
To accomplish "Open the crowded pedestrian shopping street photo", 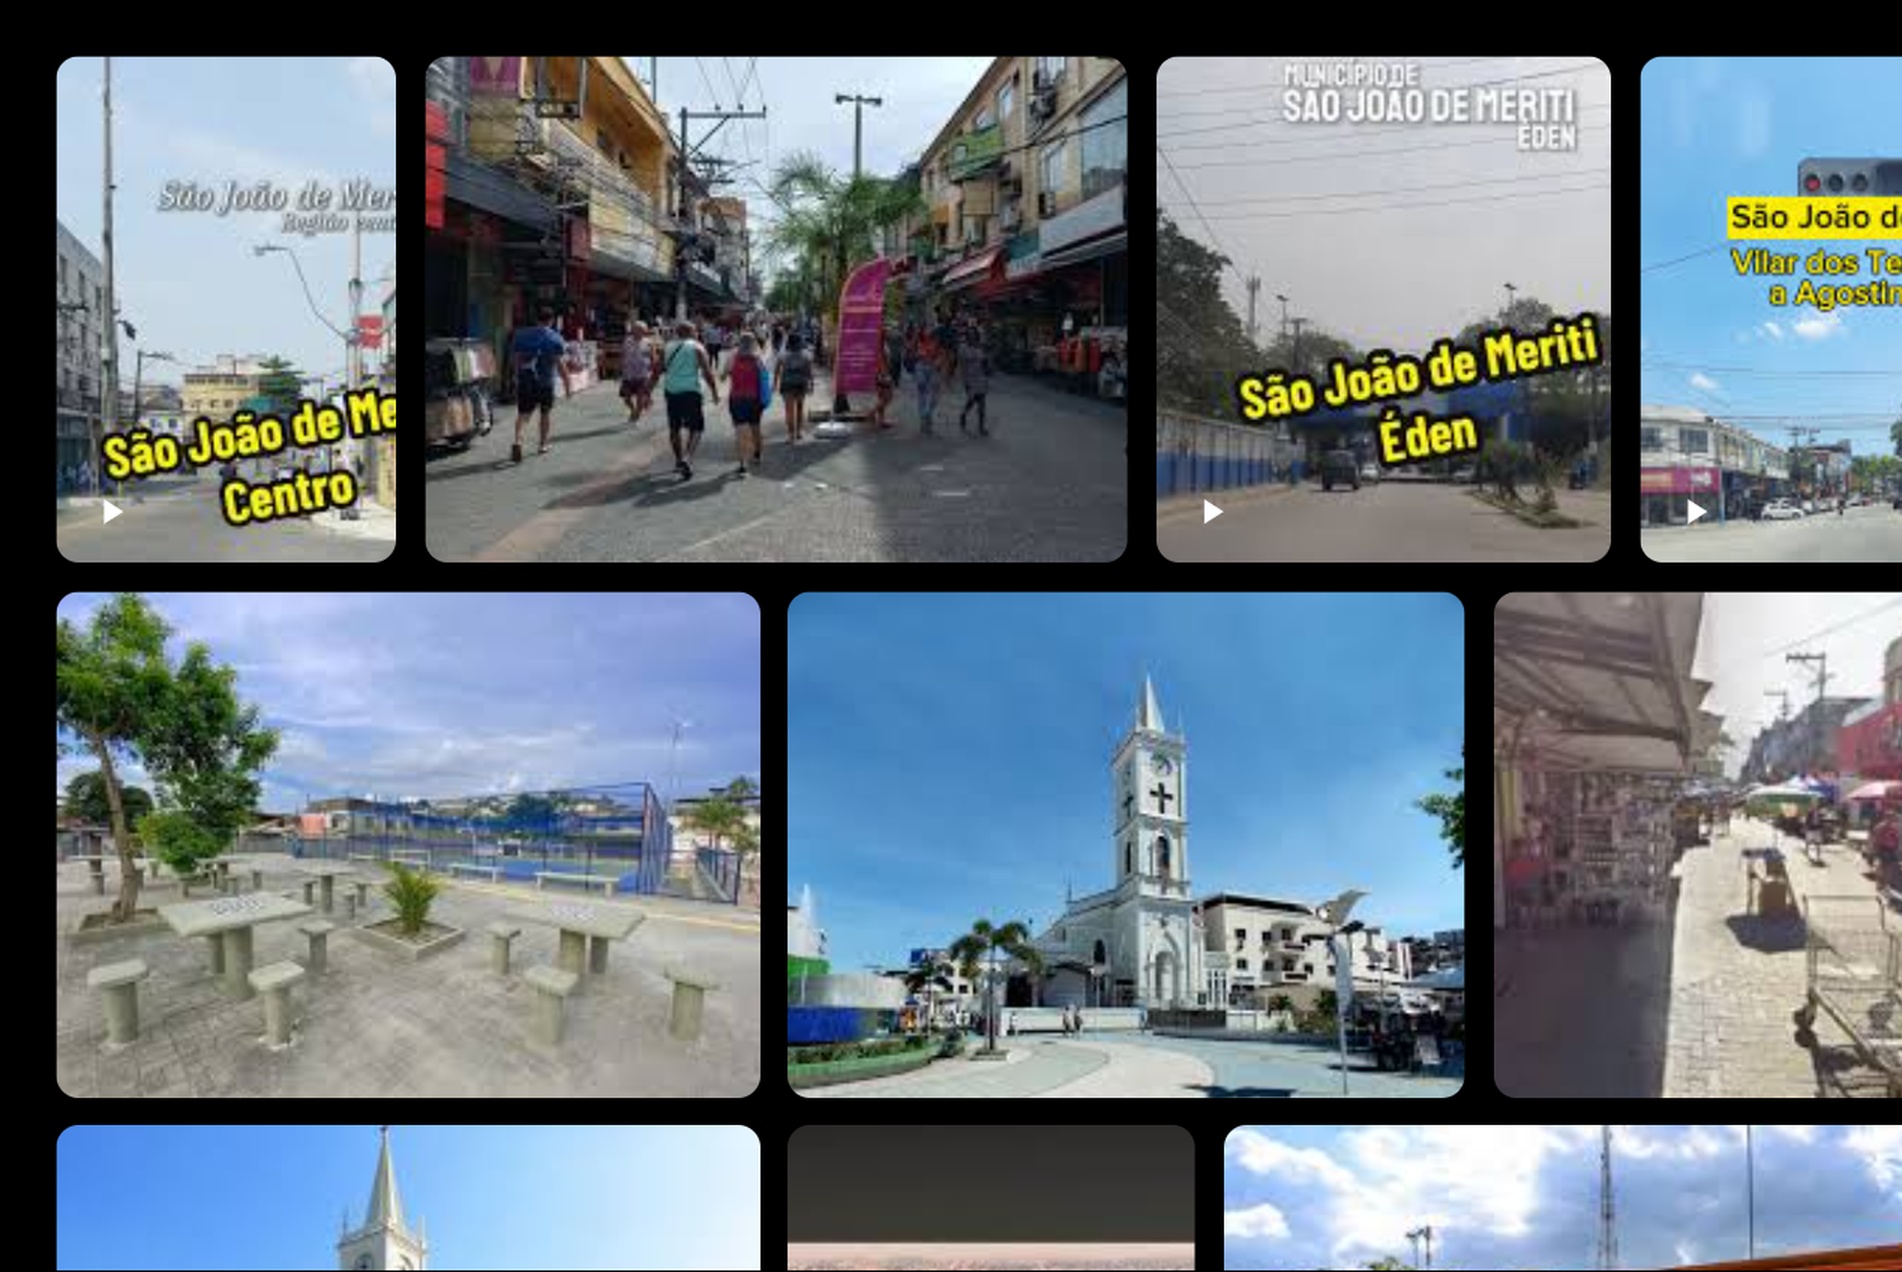I will (x=775, y=308).
